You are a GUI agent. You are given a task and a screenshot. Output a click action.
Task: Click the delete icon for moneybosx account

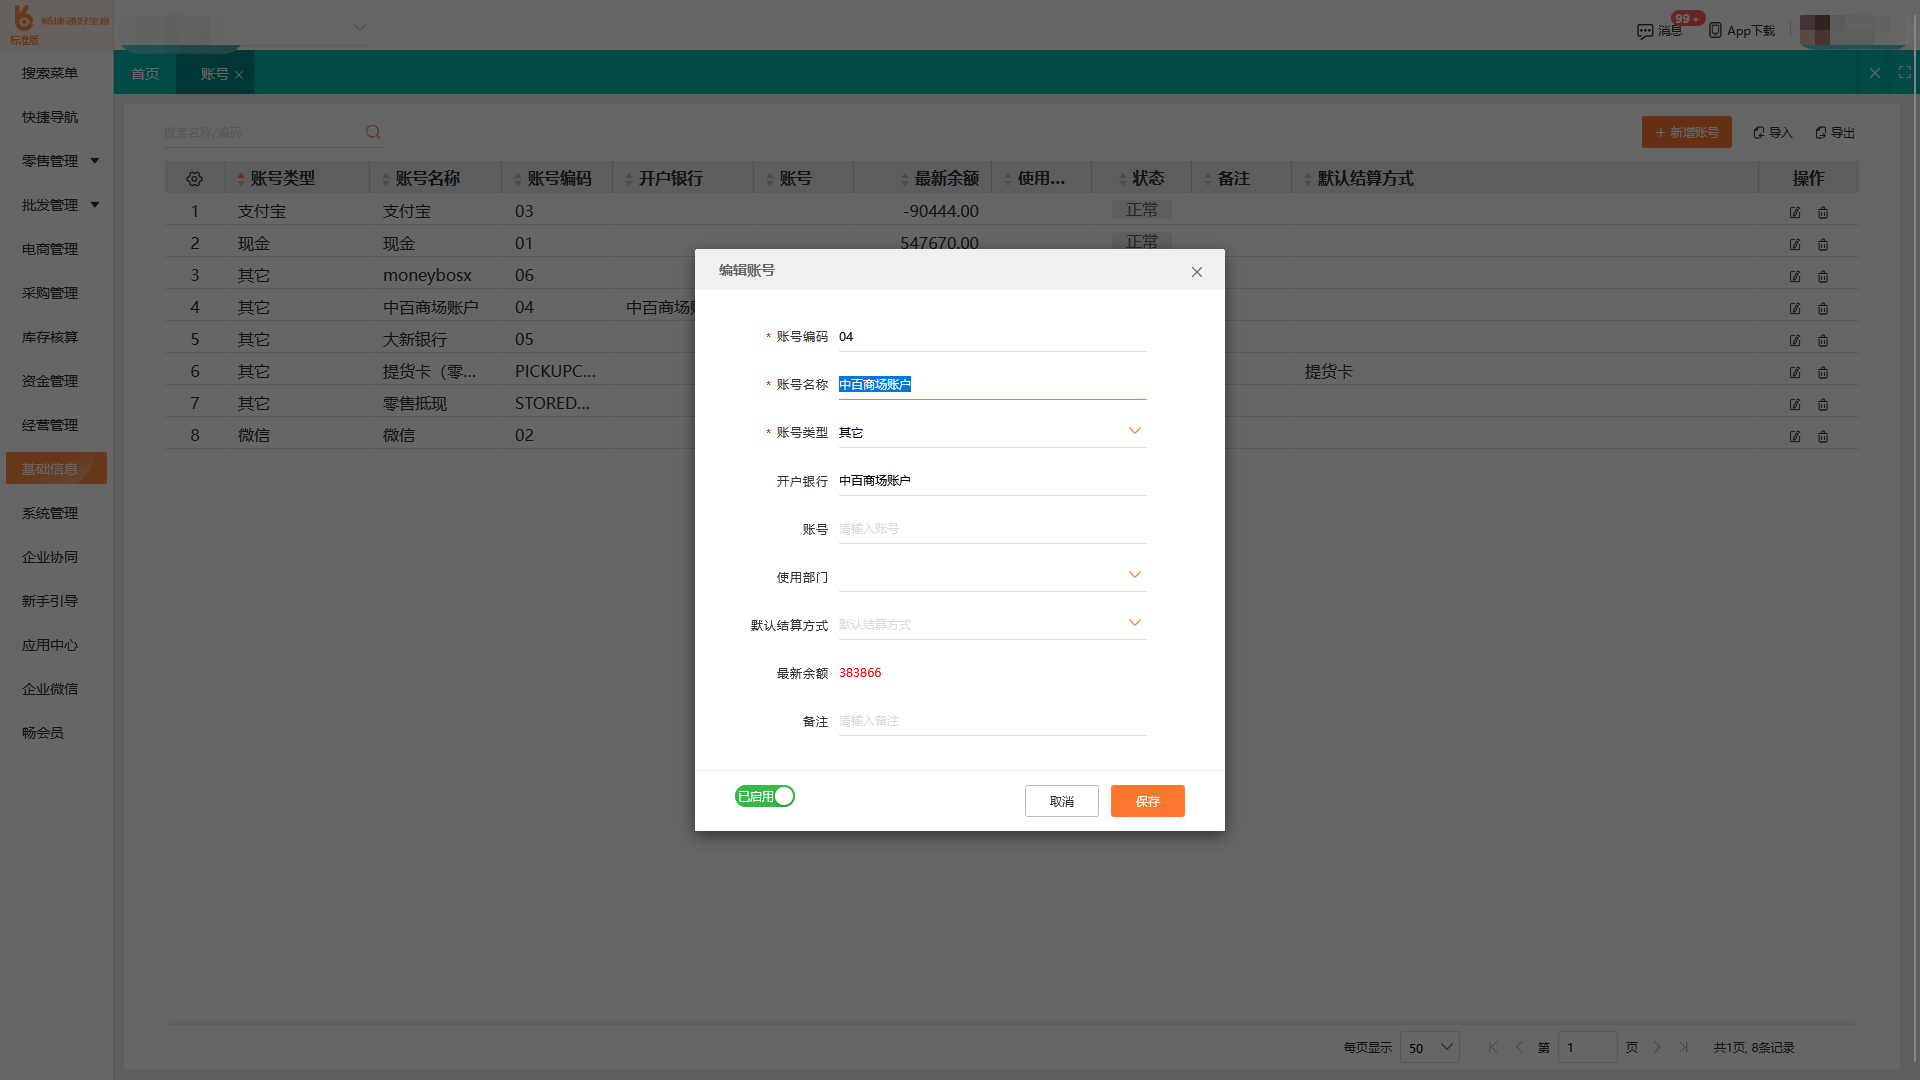point(1824,276)
